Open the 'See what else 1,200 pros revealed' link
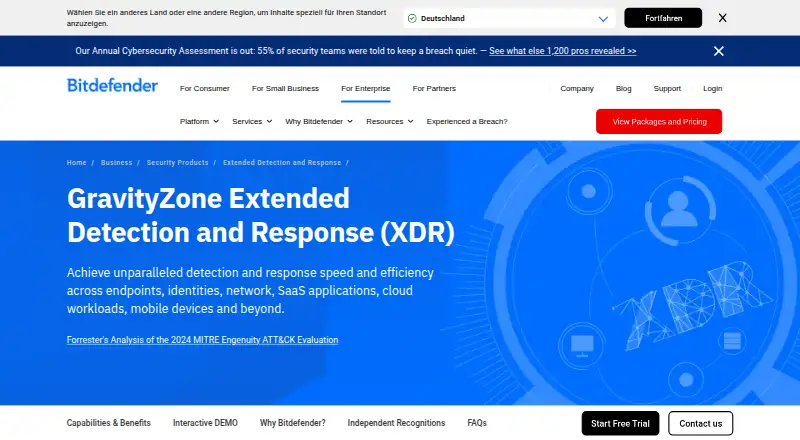 562,51
